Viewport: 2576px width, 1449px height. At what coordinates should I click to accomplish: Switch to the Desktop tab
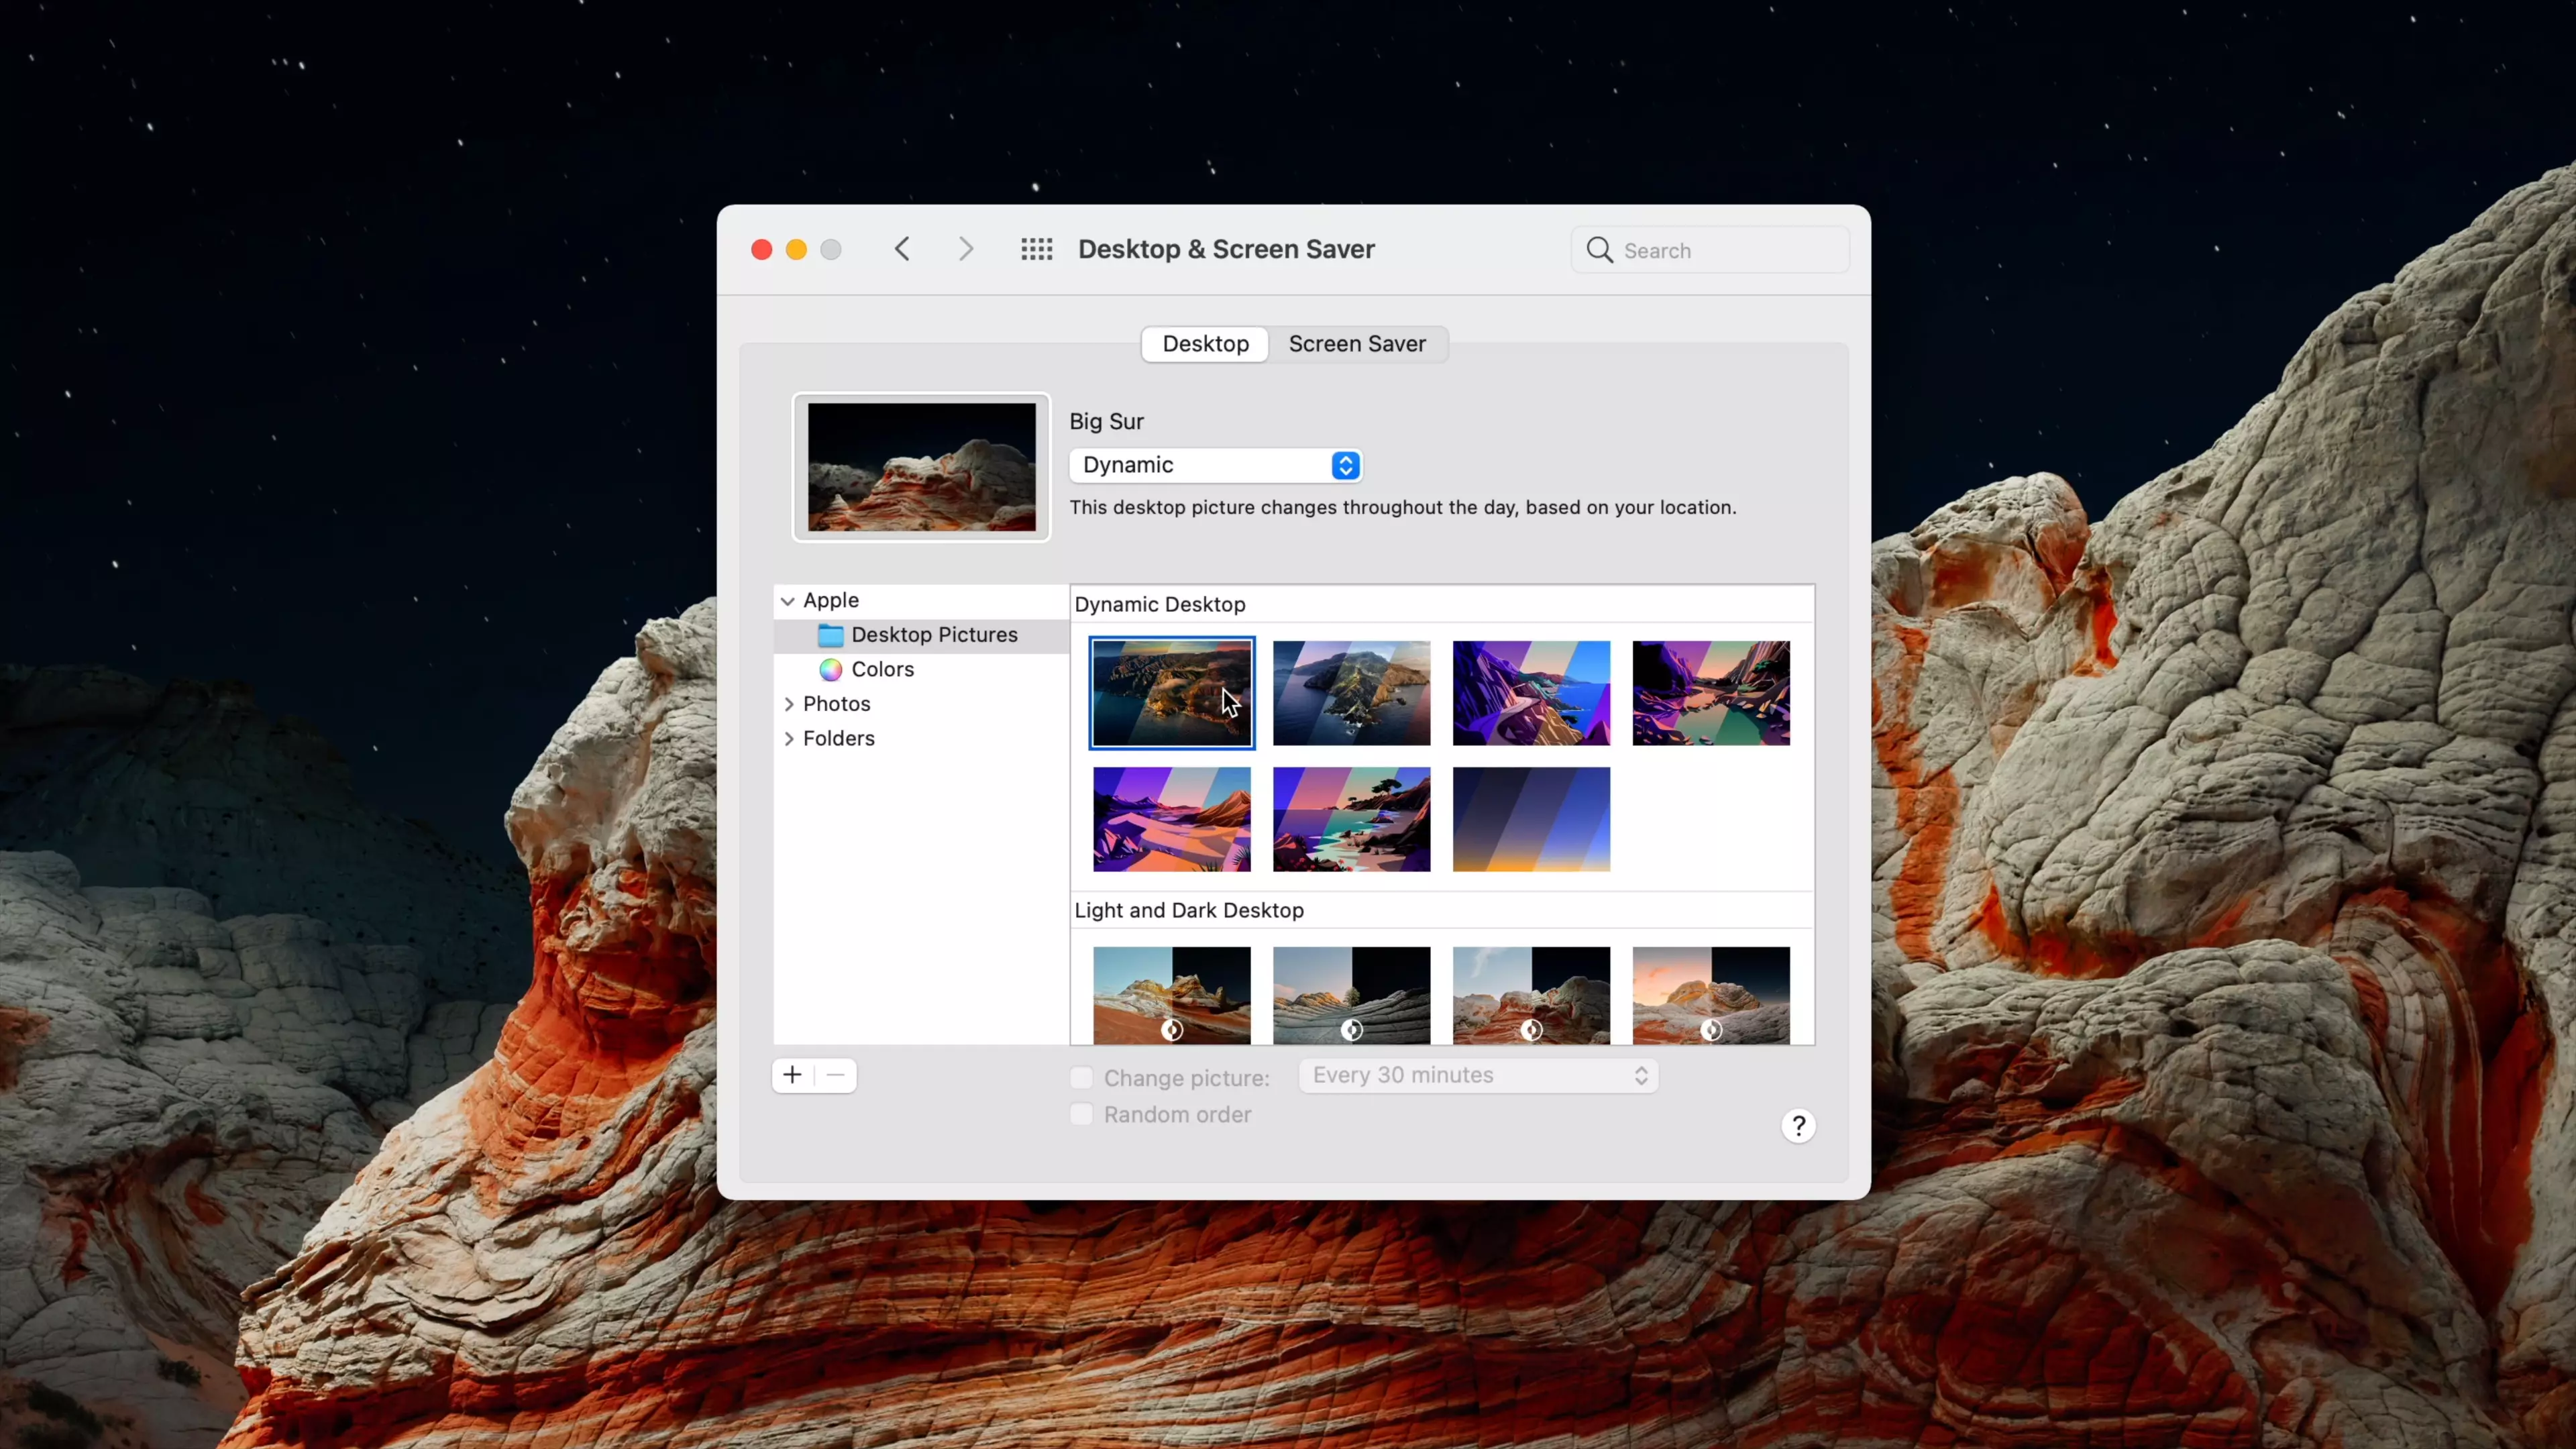coord(1205,343)
